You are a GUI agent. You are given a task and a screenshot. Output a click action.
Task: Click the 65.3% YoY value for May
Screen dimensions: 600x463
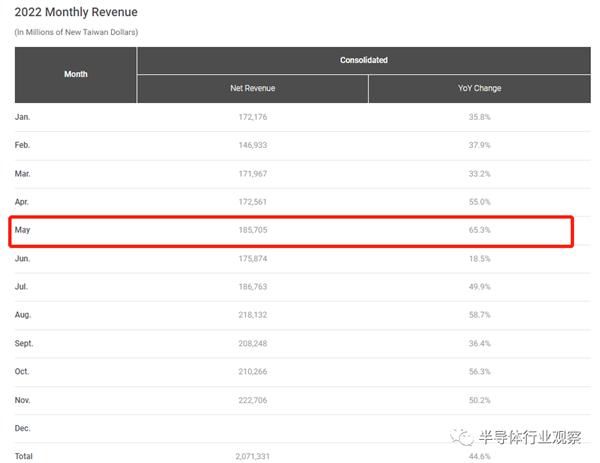click(x=479, y=230)
